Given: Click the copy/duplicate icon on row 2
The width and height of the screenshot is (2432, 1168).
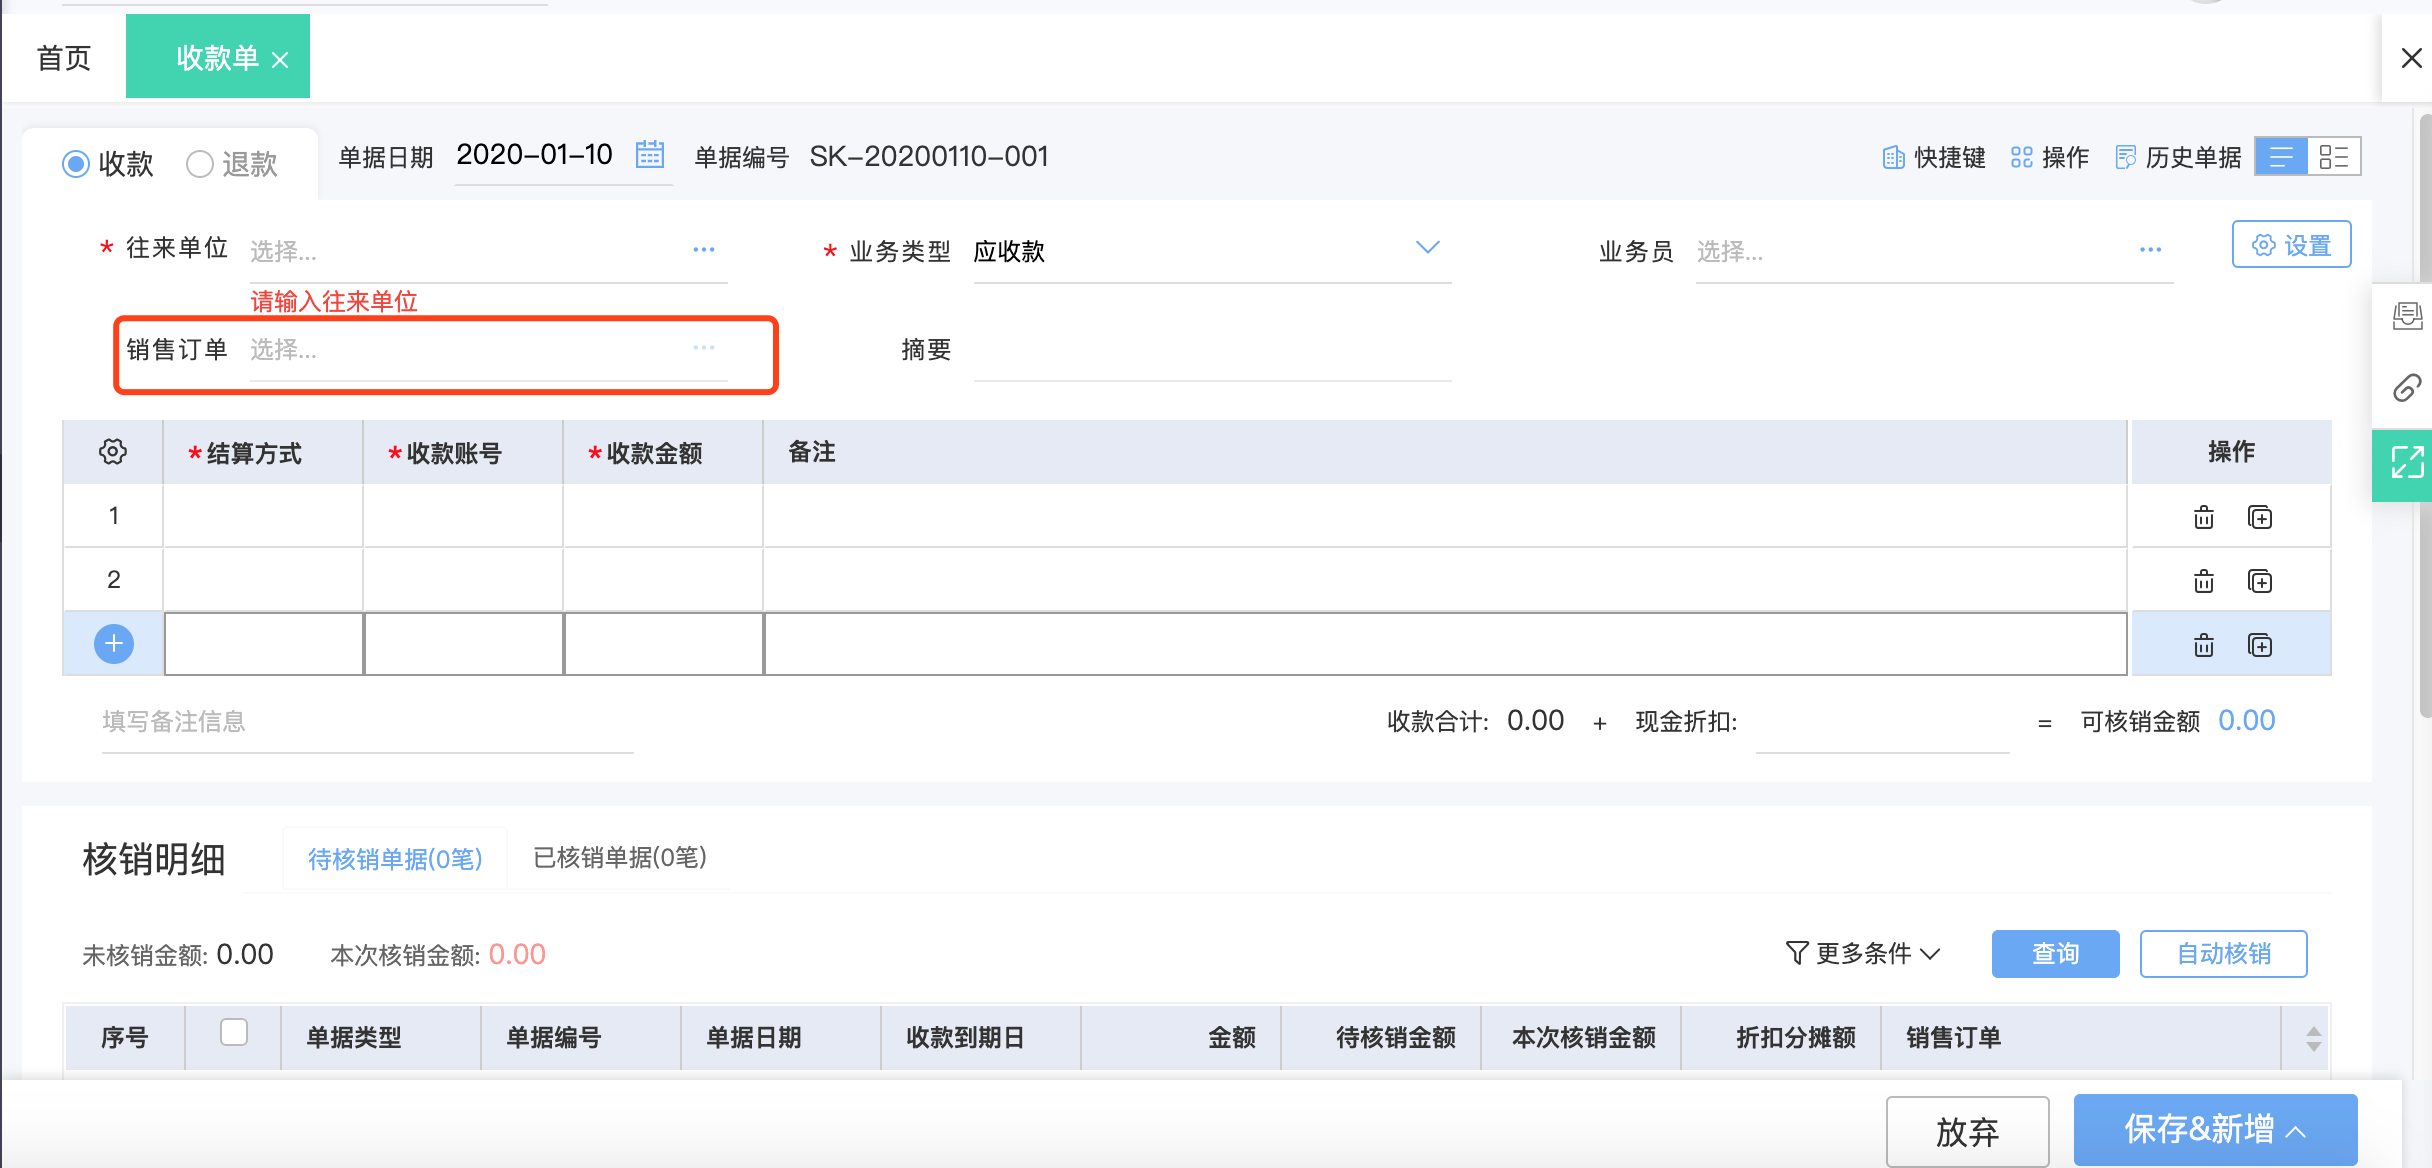Looking at the screenshot, I should coord(2260,580).
